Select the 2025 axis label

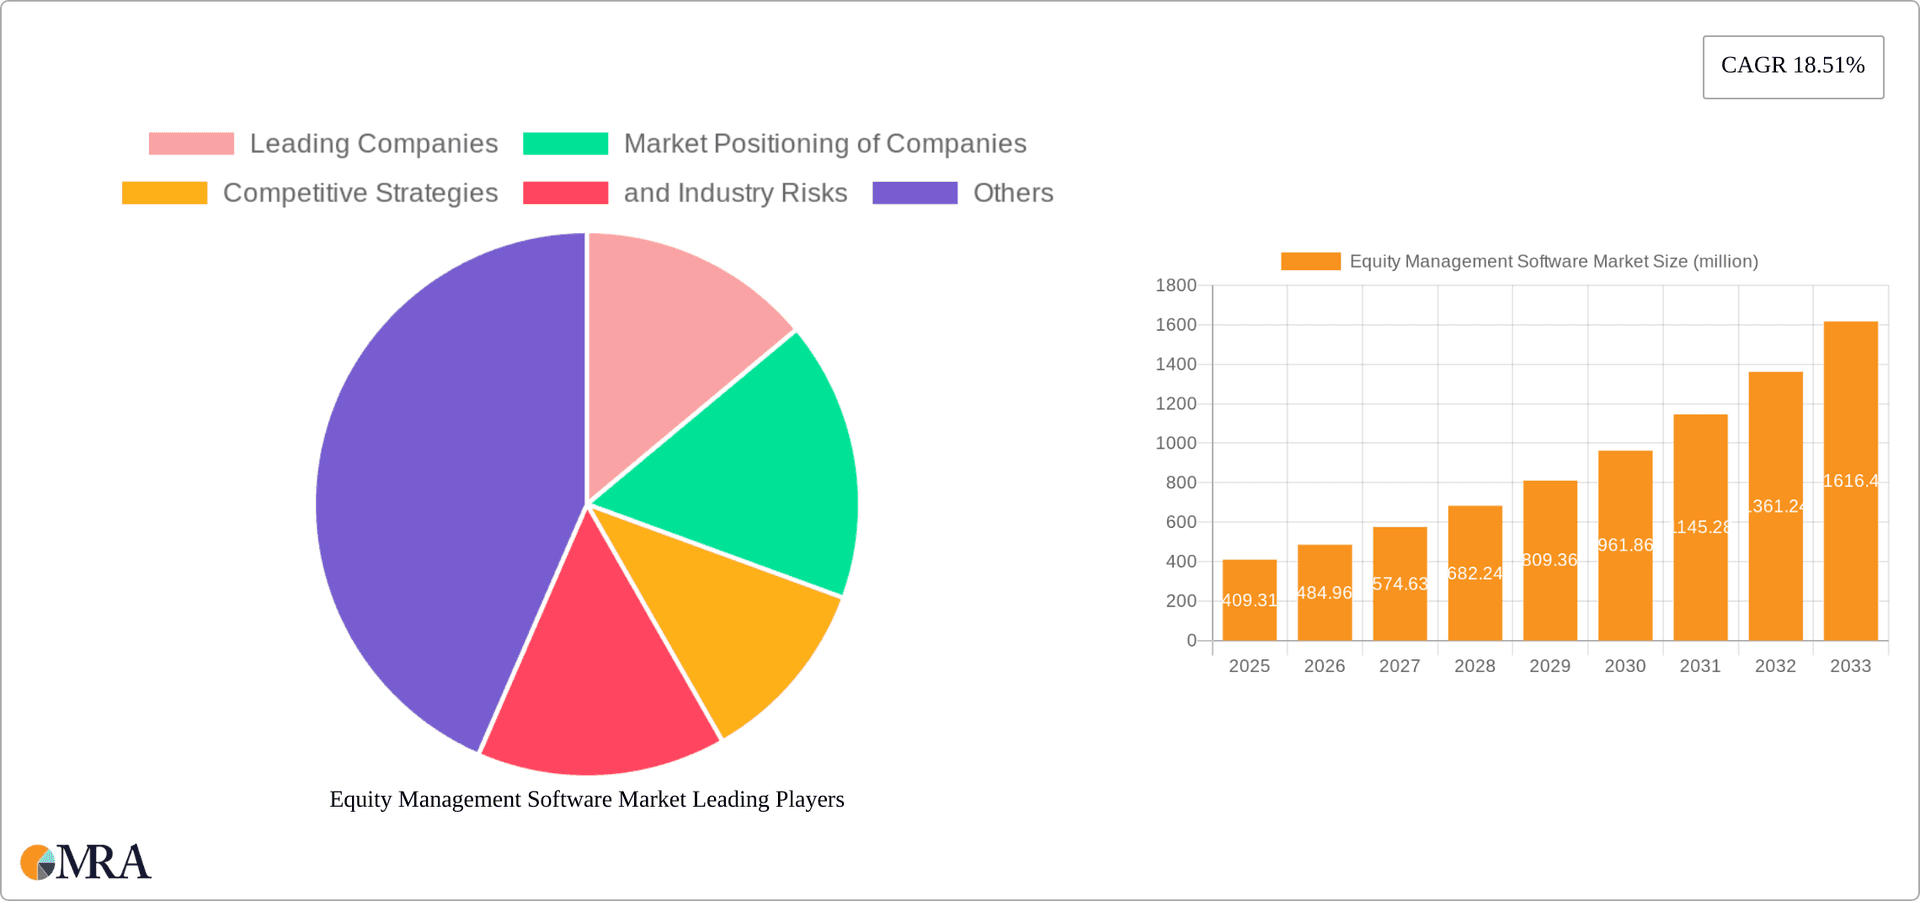click(x=1249, y=665)
